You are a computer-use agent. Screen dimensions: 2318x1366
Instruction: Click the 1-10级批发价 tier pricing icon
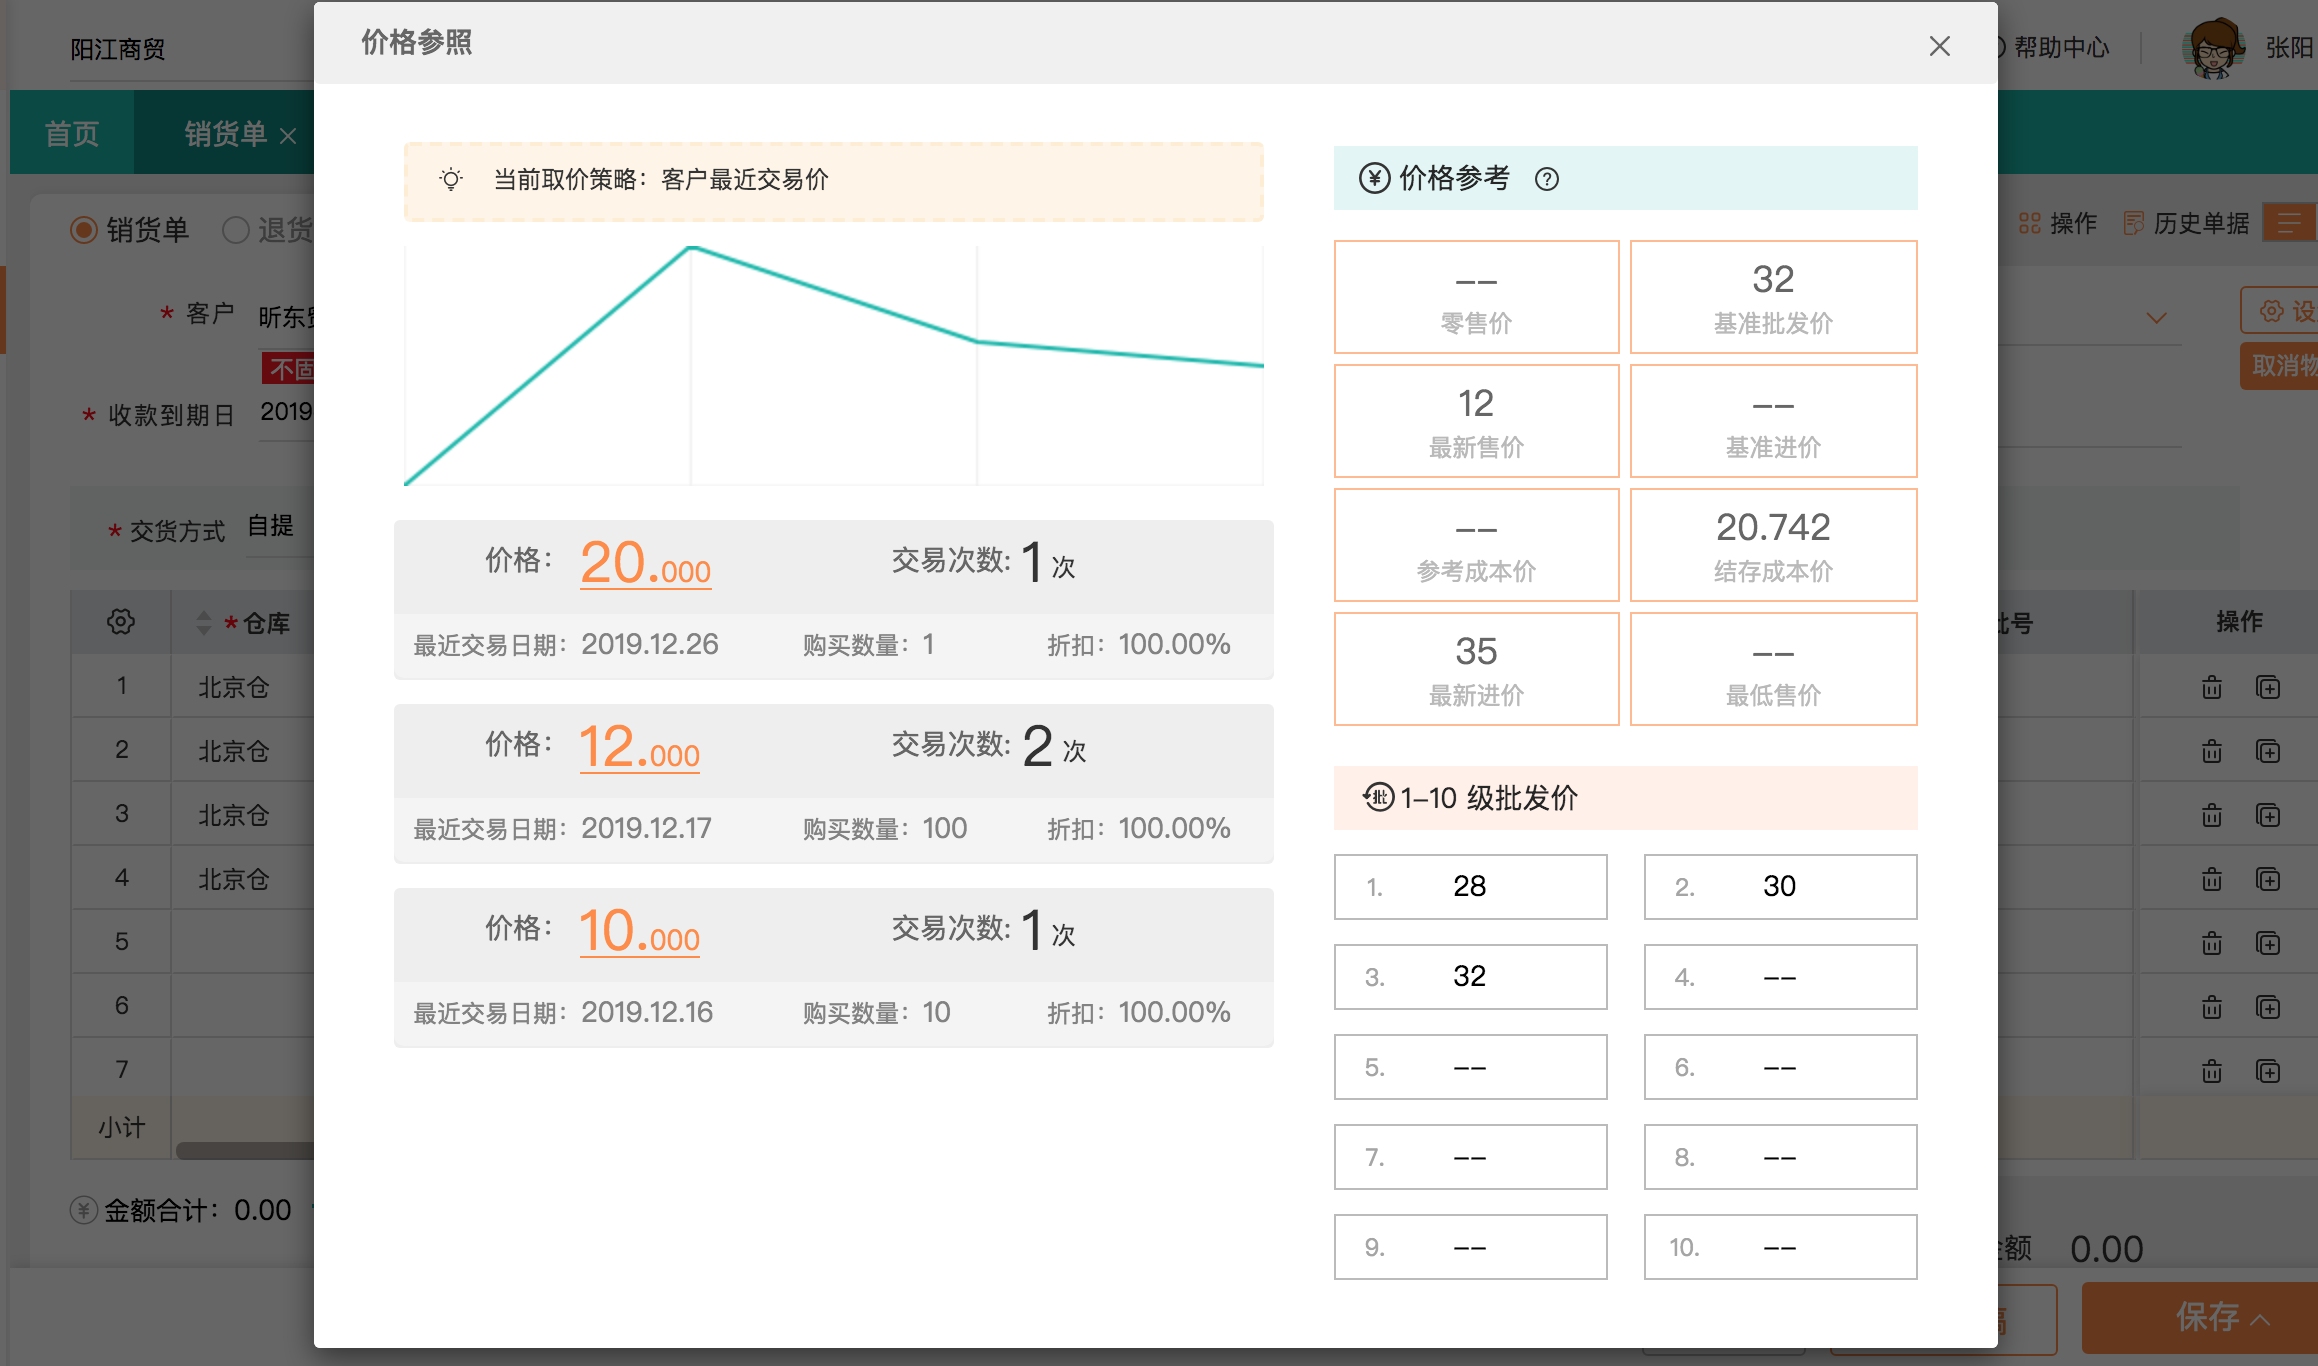(x=1372, y=797)
